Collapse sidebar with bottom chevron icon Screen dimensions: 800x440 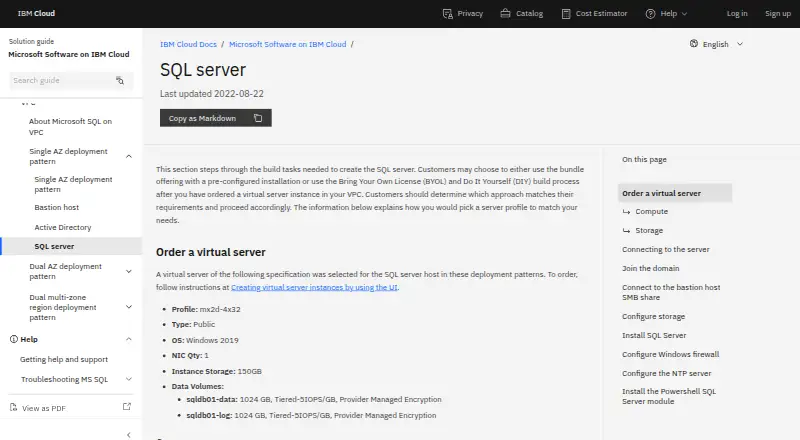[x=129, y=434]
